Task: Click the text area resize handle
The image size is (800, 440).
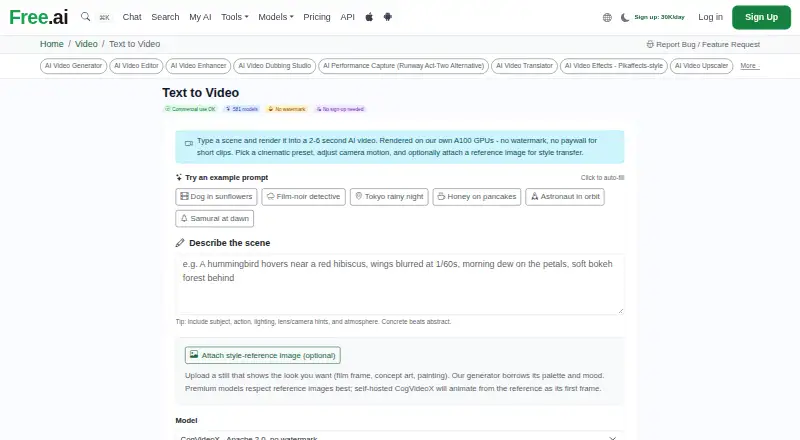Action: (x=620, y=310)
